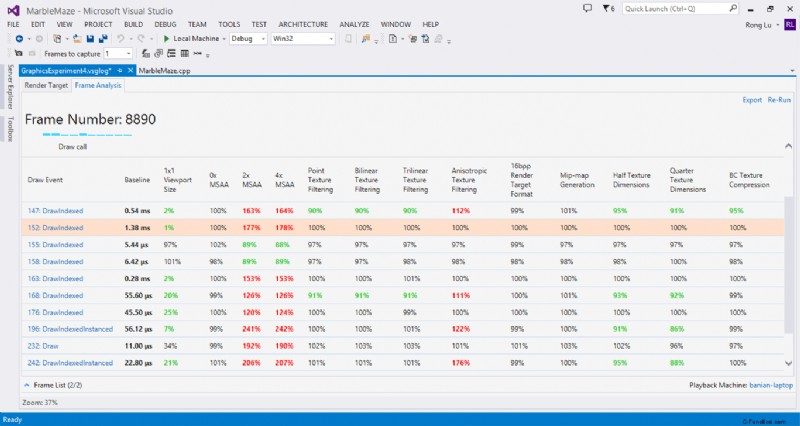Click in the Quick Launch search box

pos(680,8)
